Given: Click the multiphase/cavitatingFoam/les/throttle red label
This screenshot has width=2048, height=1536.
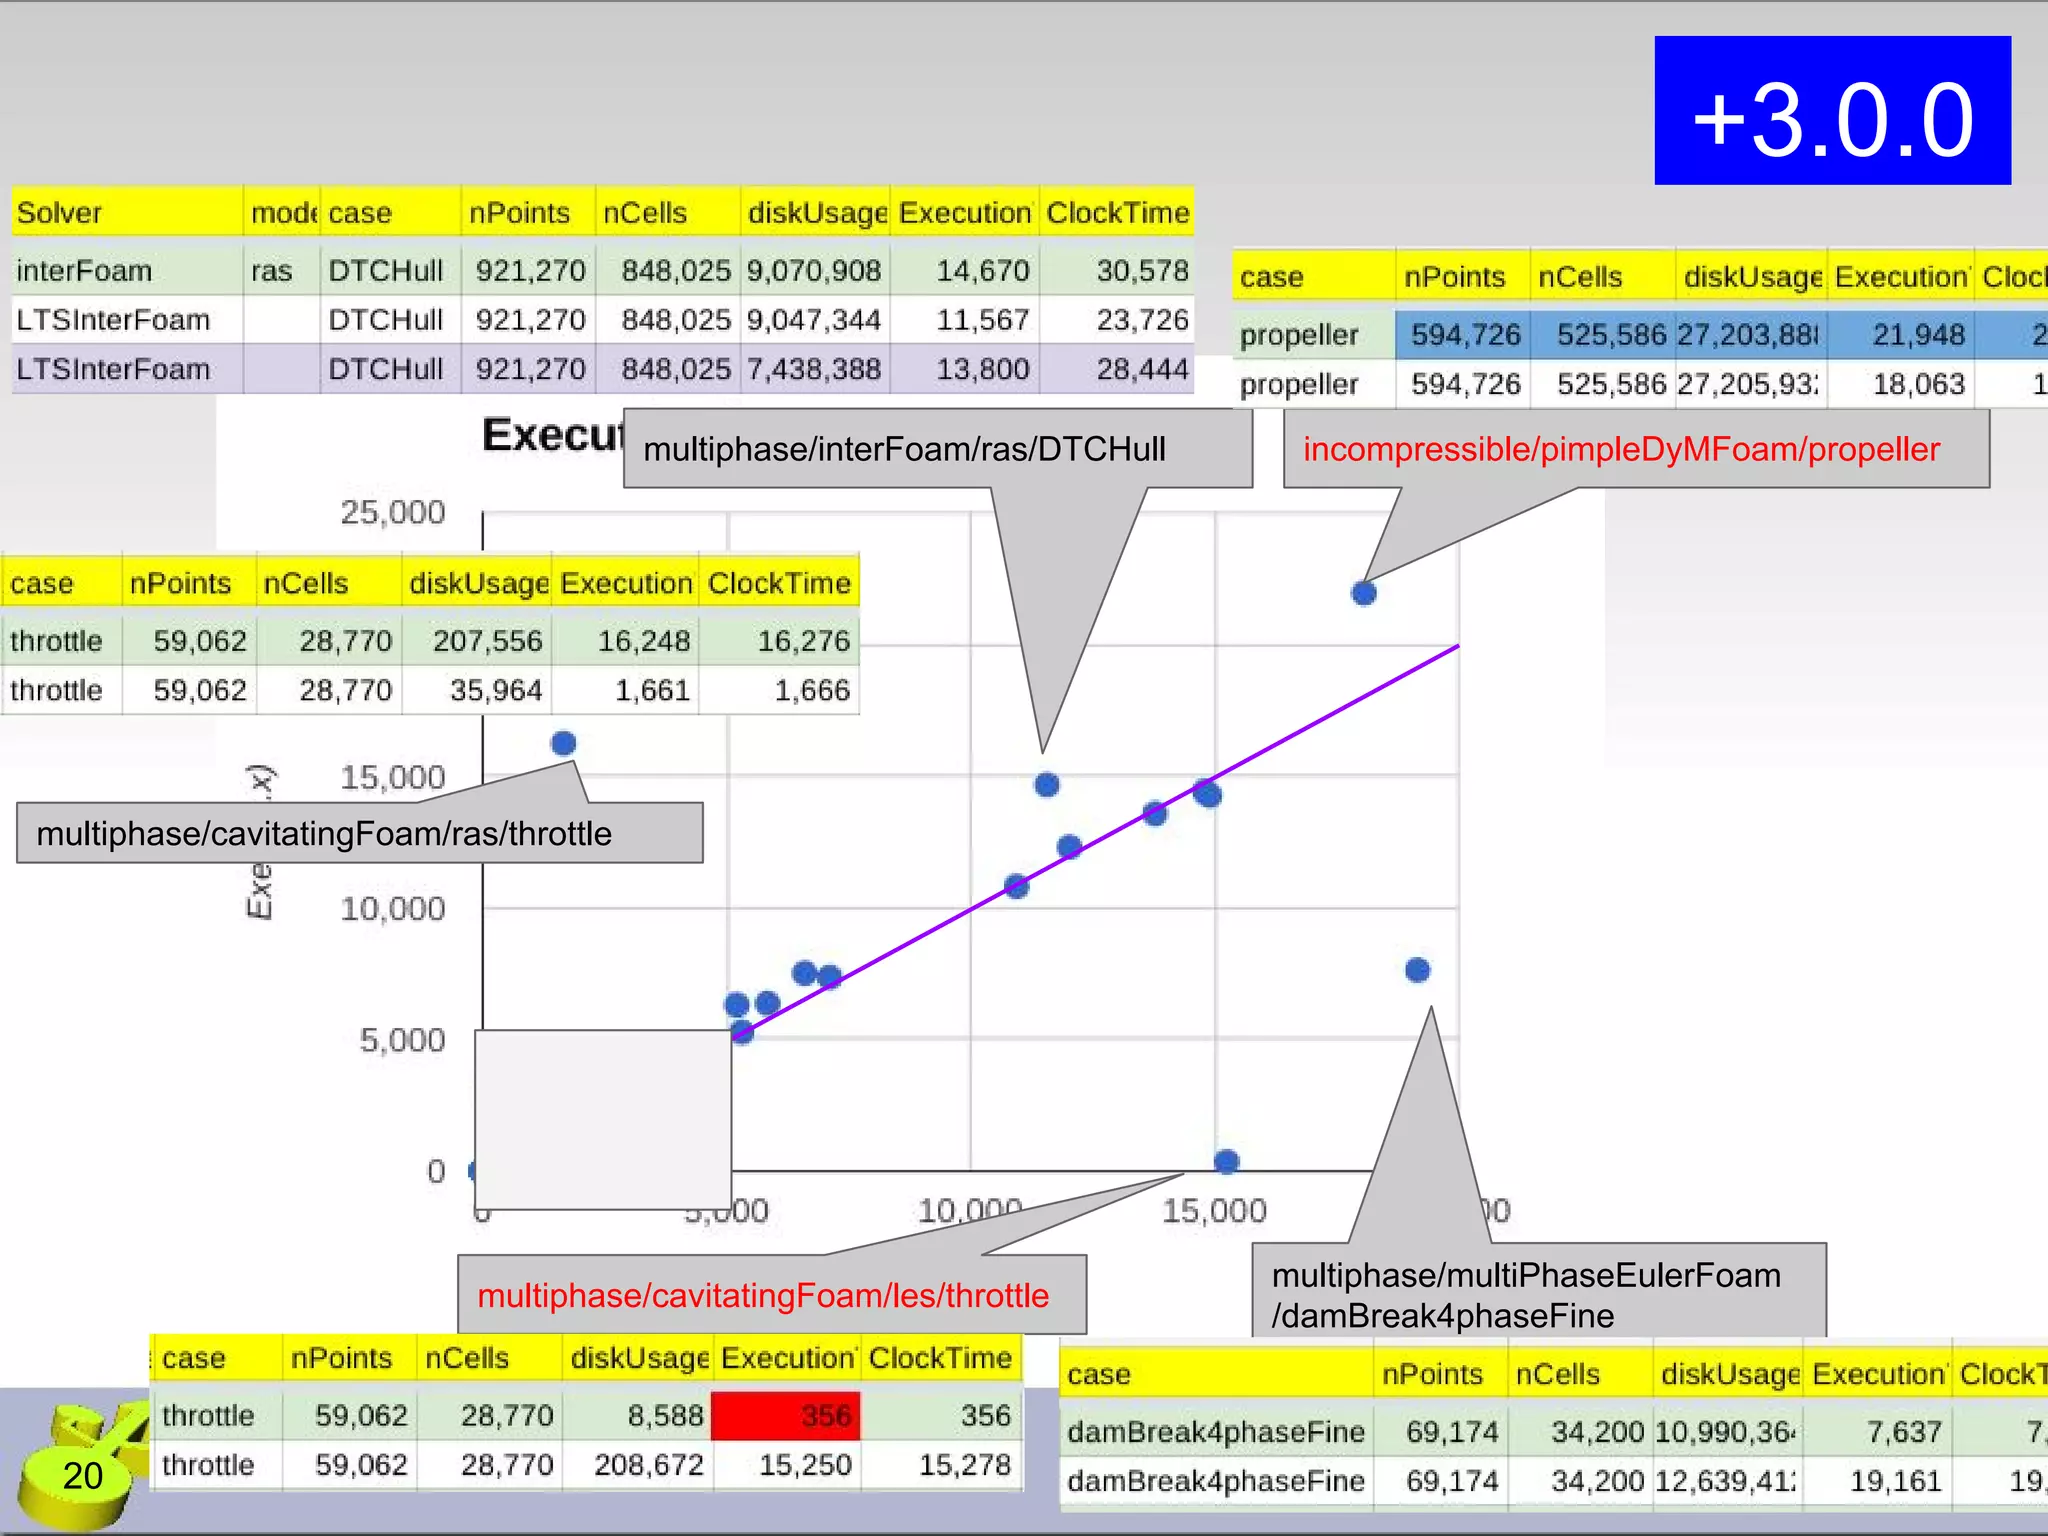Looking at the screenshot, I should [x=762, y=1296].
